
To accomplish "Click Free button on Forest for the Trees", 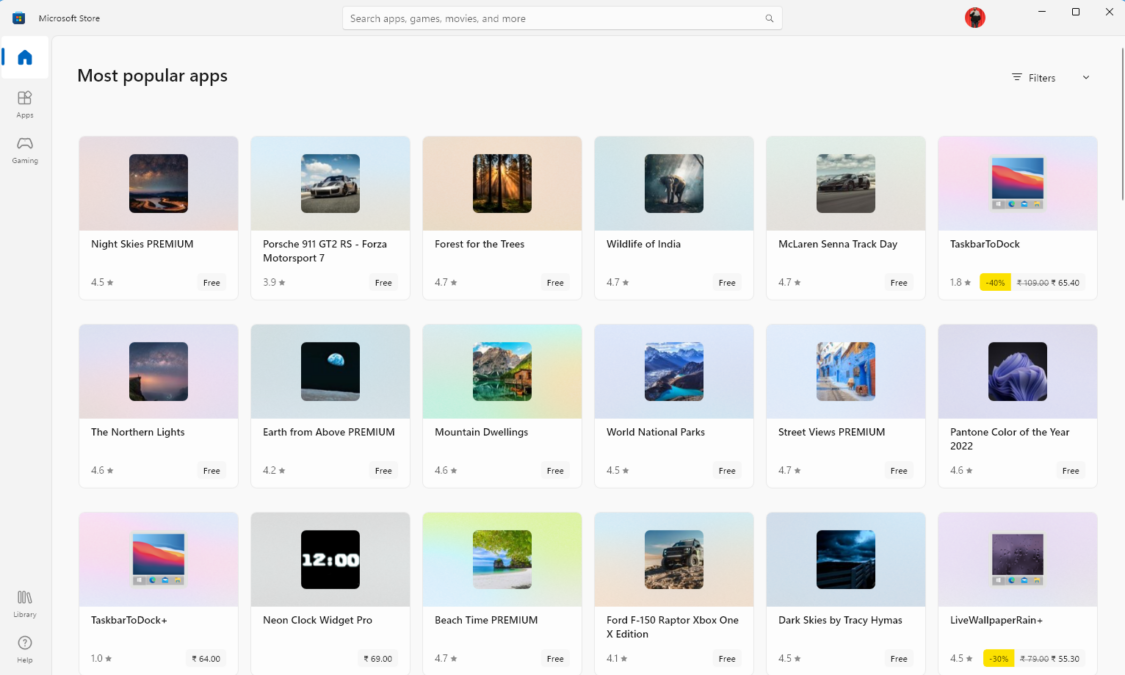I will 554,282.
